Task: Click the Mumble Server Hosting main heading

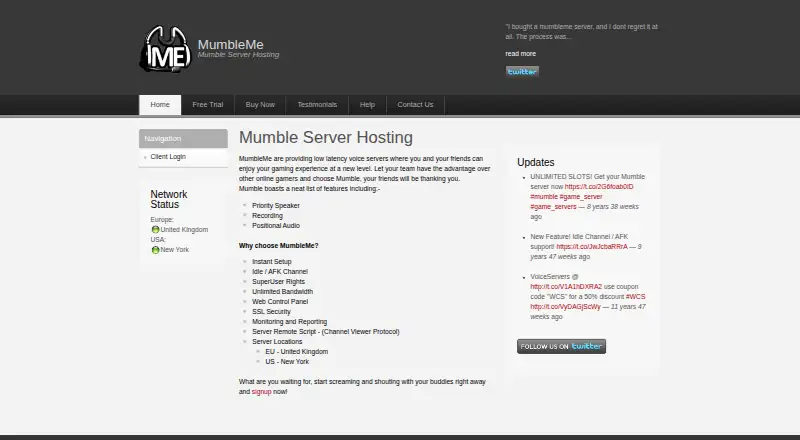Action: 326,137
